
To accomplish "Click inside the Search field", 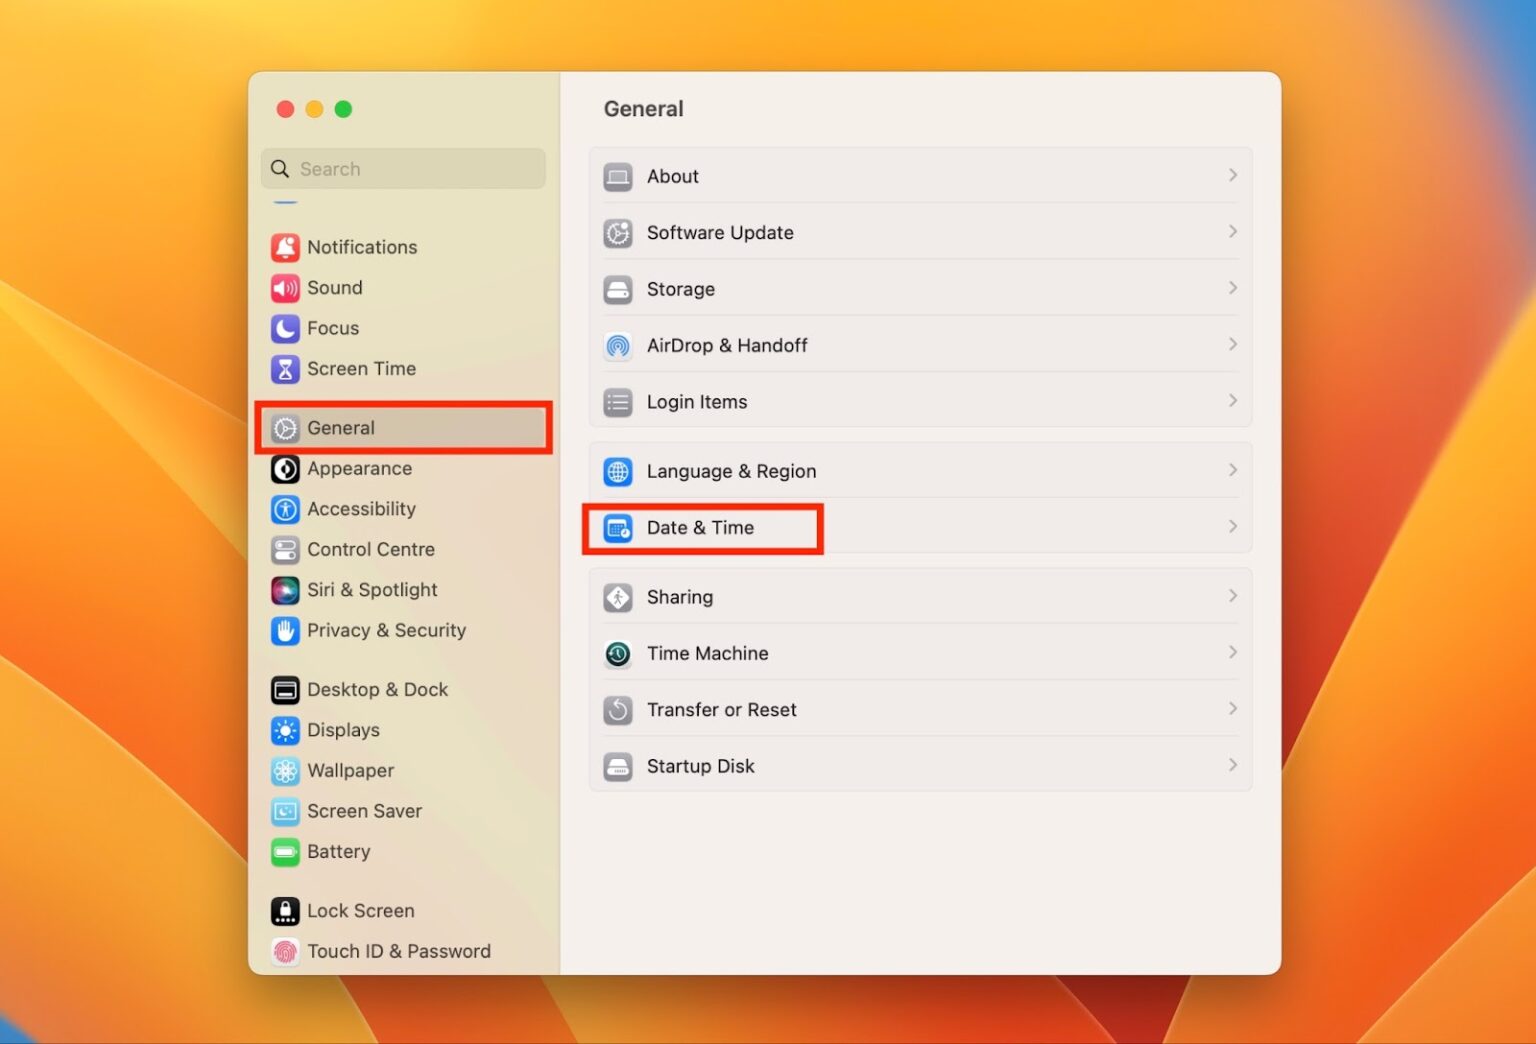I will point(403,168).
